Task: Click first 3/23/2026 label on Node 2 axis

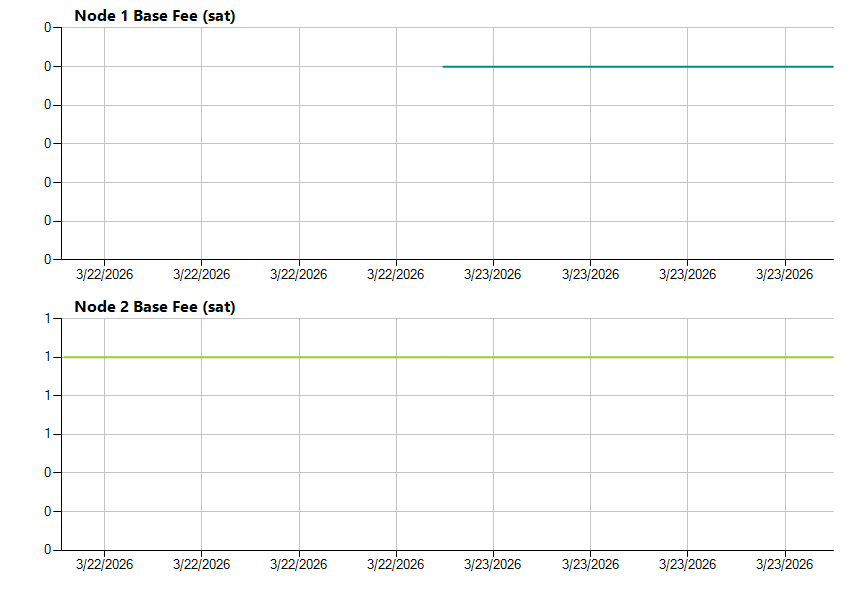Action: pyautogui.click(x=493, y=564)
